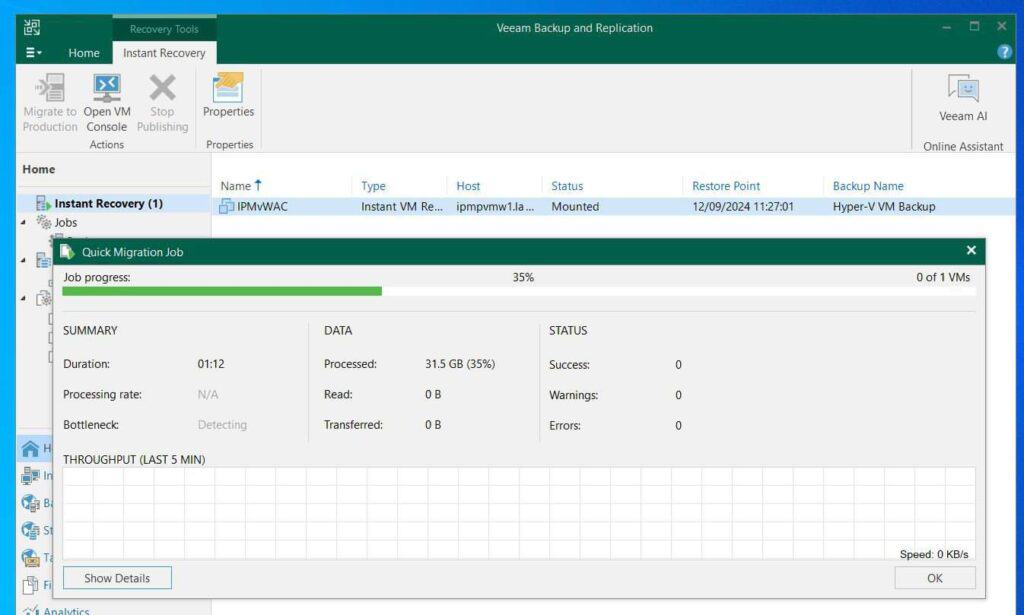Screen dimensions: 1024x615
Task: Click the Detecting bottleneck value
Action: (x=222, y=425)
